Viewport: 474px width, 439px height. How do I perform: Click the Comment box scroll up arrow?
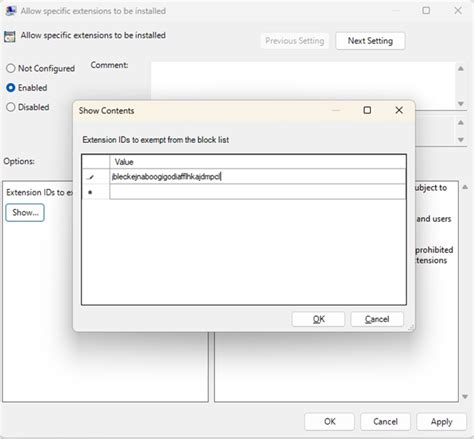point(461,69)
